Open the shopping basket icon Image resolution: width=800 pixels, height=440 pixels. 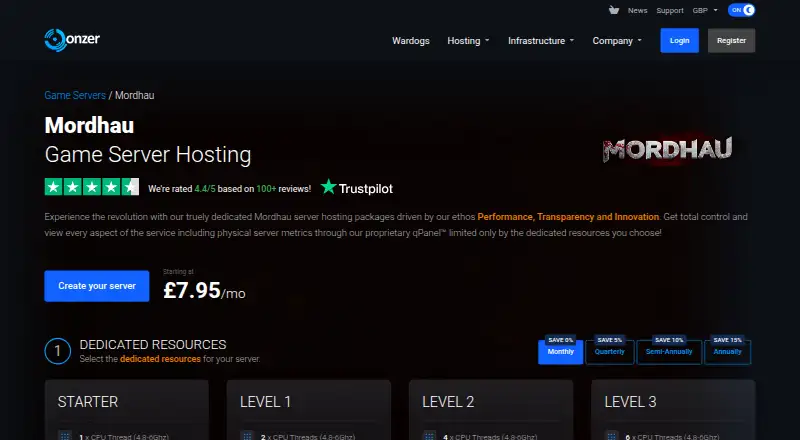pyautogui.click(x=614, y=10)
